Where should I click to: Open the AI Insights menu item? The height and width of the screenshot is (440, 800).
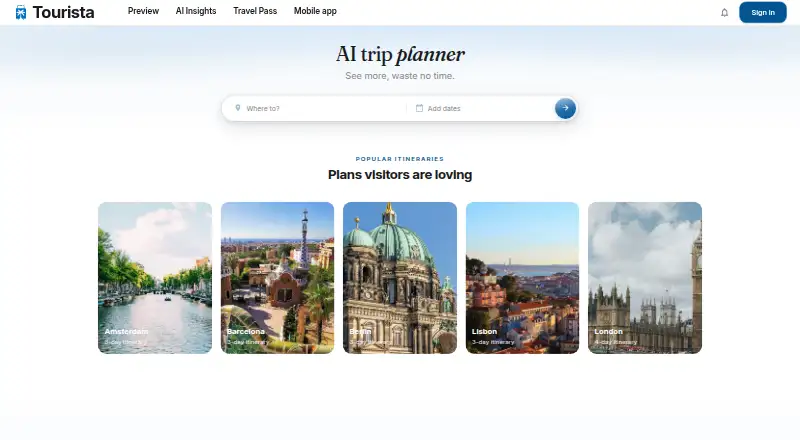[x=196, y=11]
